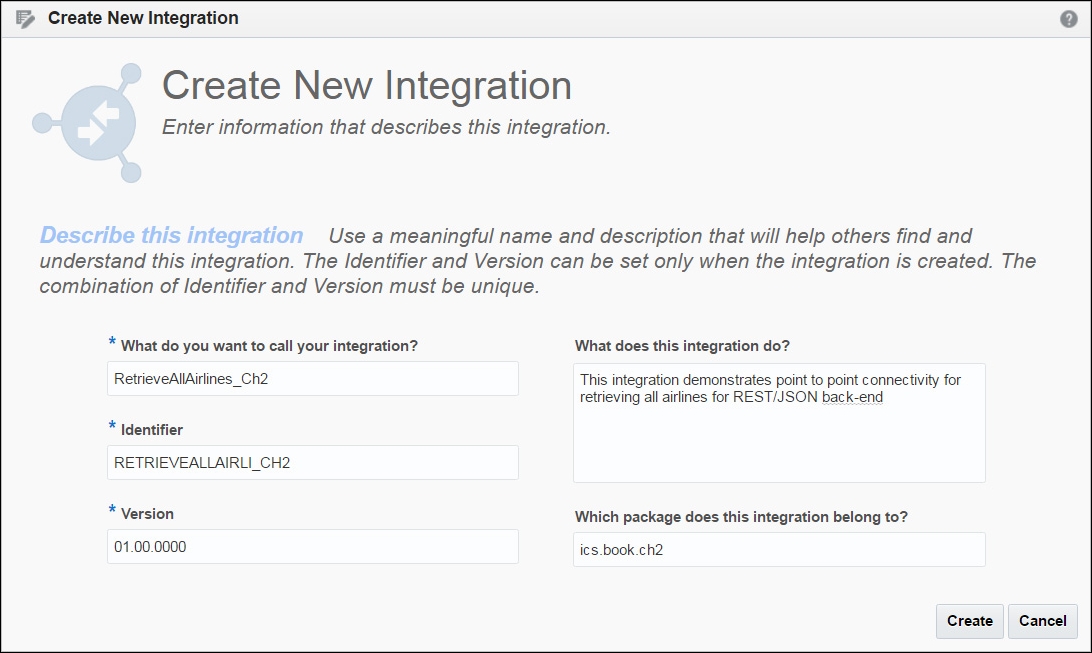Click the large "Create New Integration" page heading

coord(366,86)
